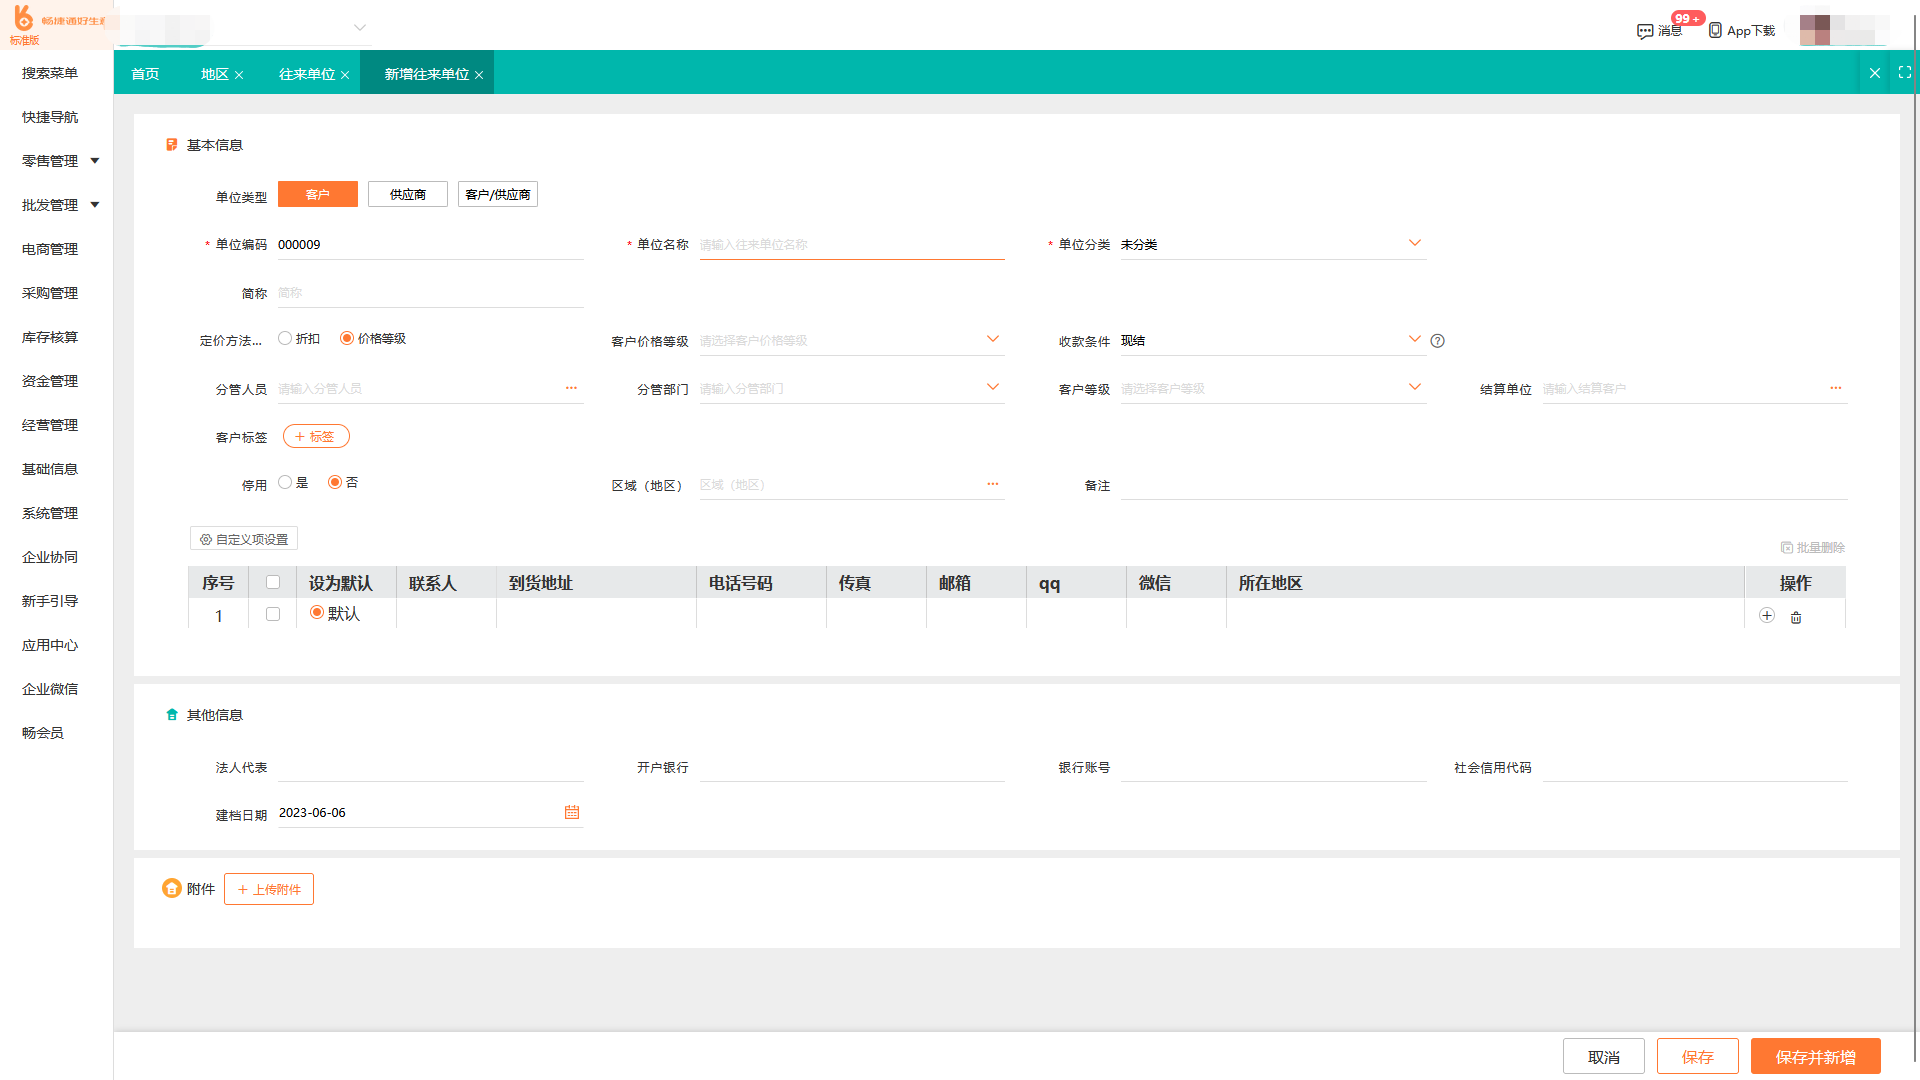Click the 客户 unit type icon
Viewport: 1920px width, 1080px height.
coord(318,194)
